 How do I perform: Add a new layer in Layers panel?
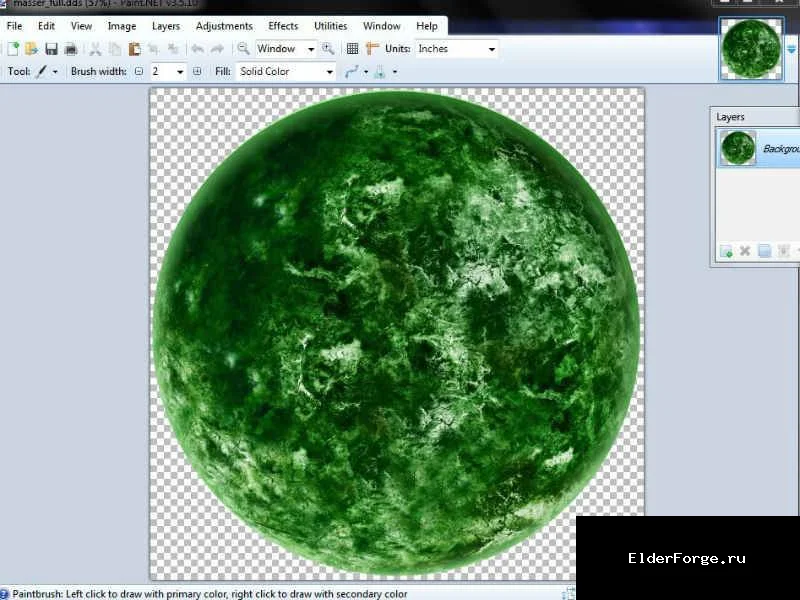pyautogui.click(x=726, y=251)
